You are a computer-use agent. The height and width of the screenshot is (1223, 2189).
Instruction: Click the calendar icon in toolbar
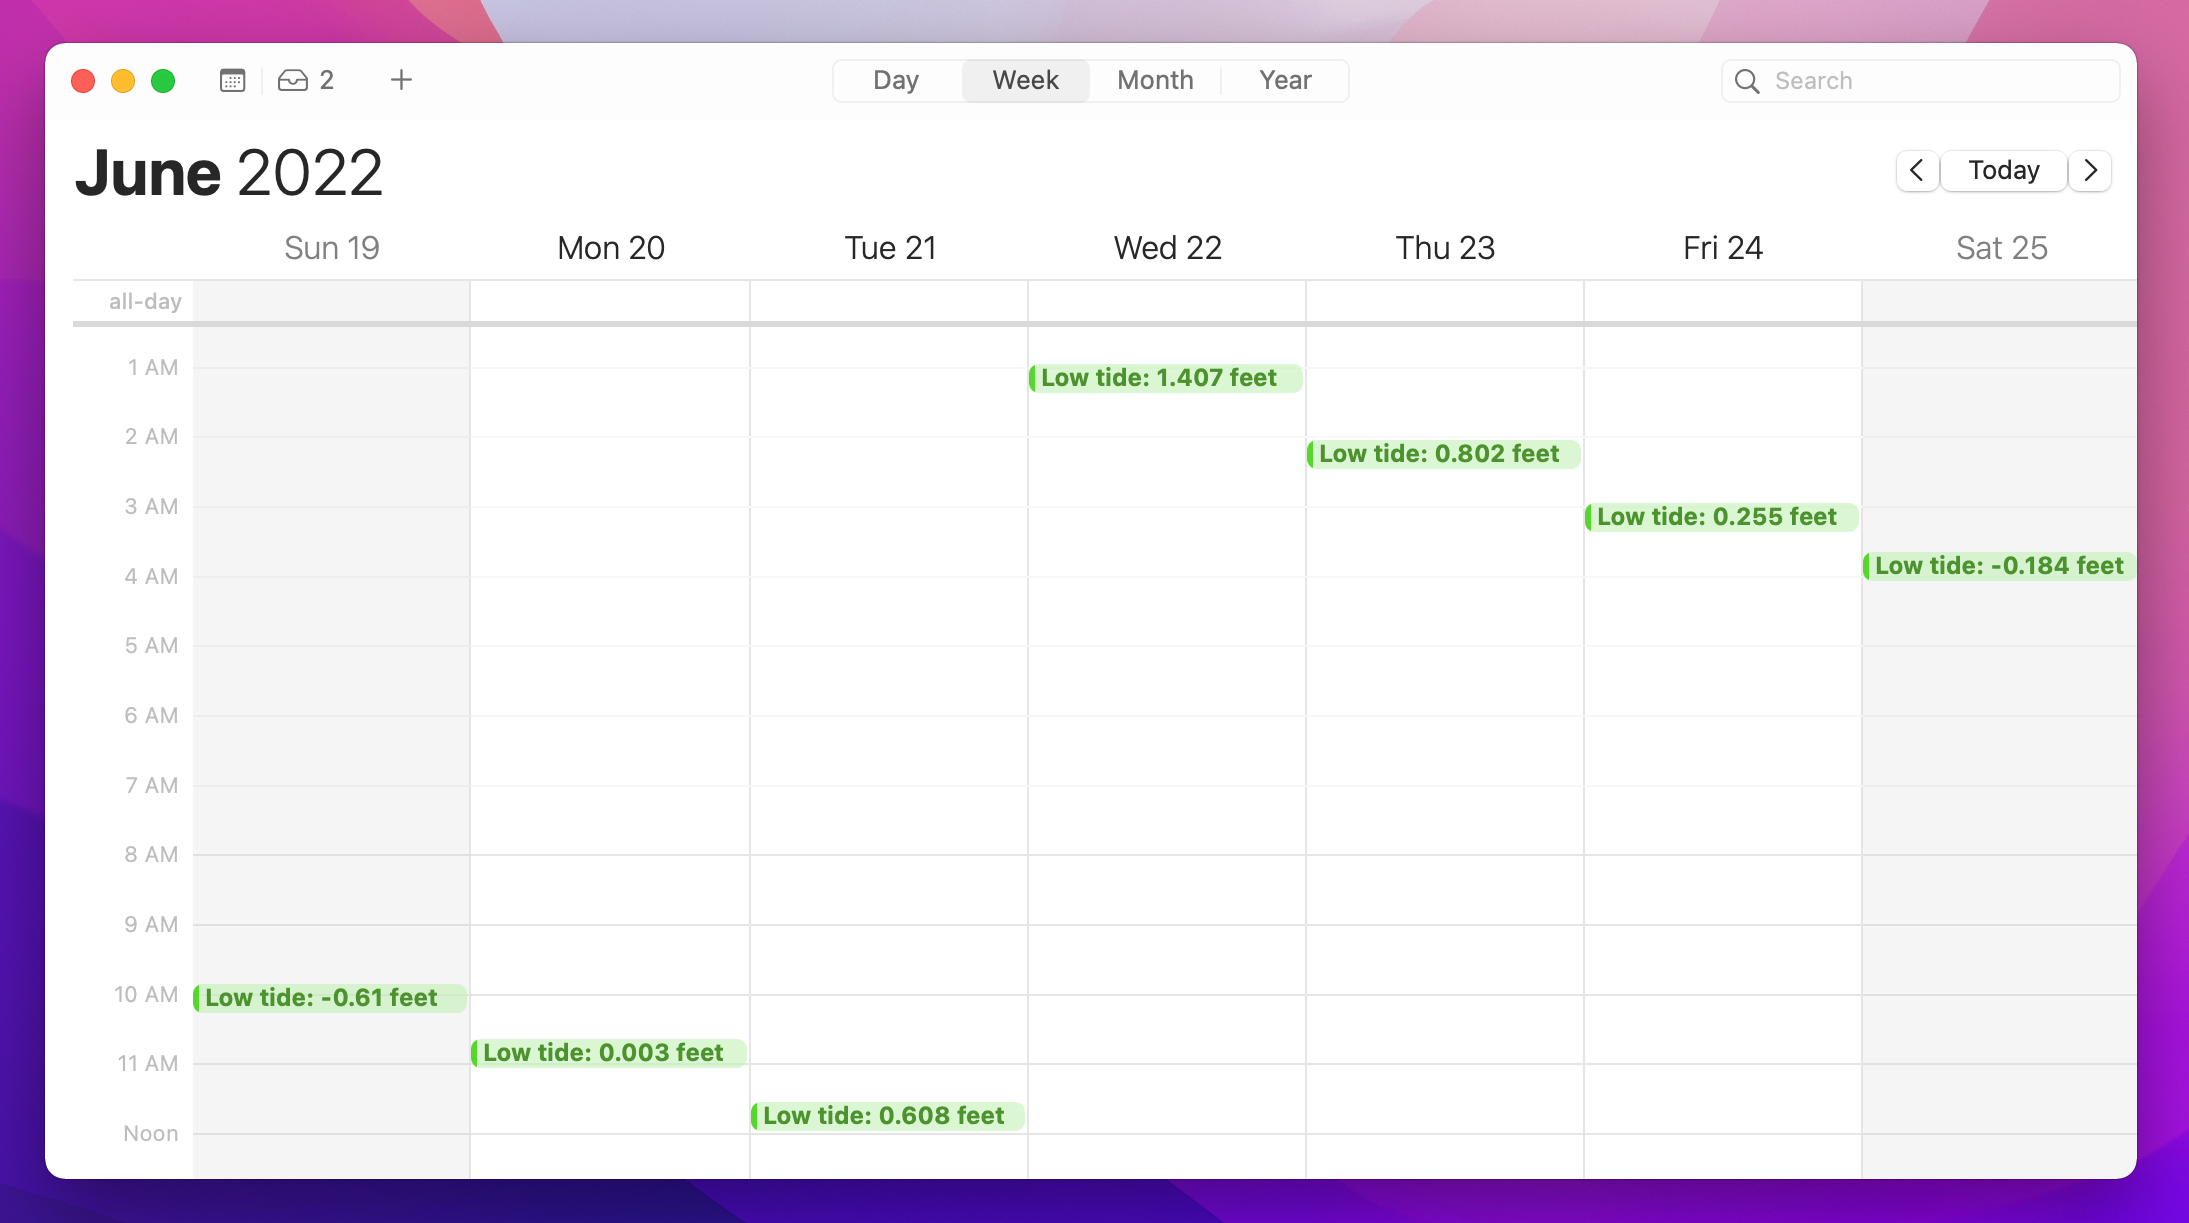(x=232, y=80)
